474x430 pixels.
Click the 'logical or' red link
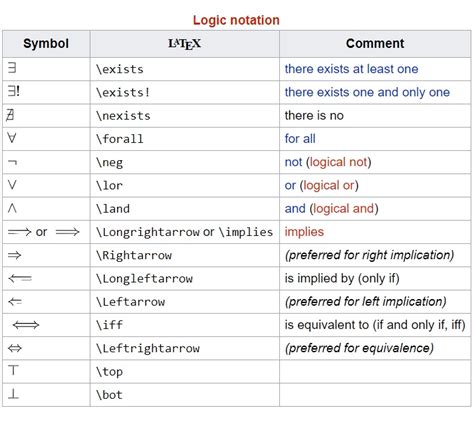[x=329, y=185]
